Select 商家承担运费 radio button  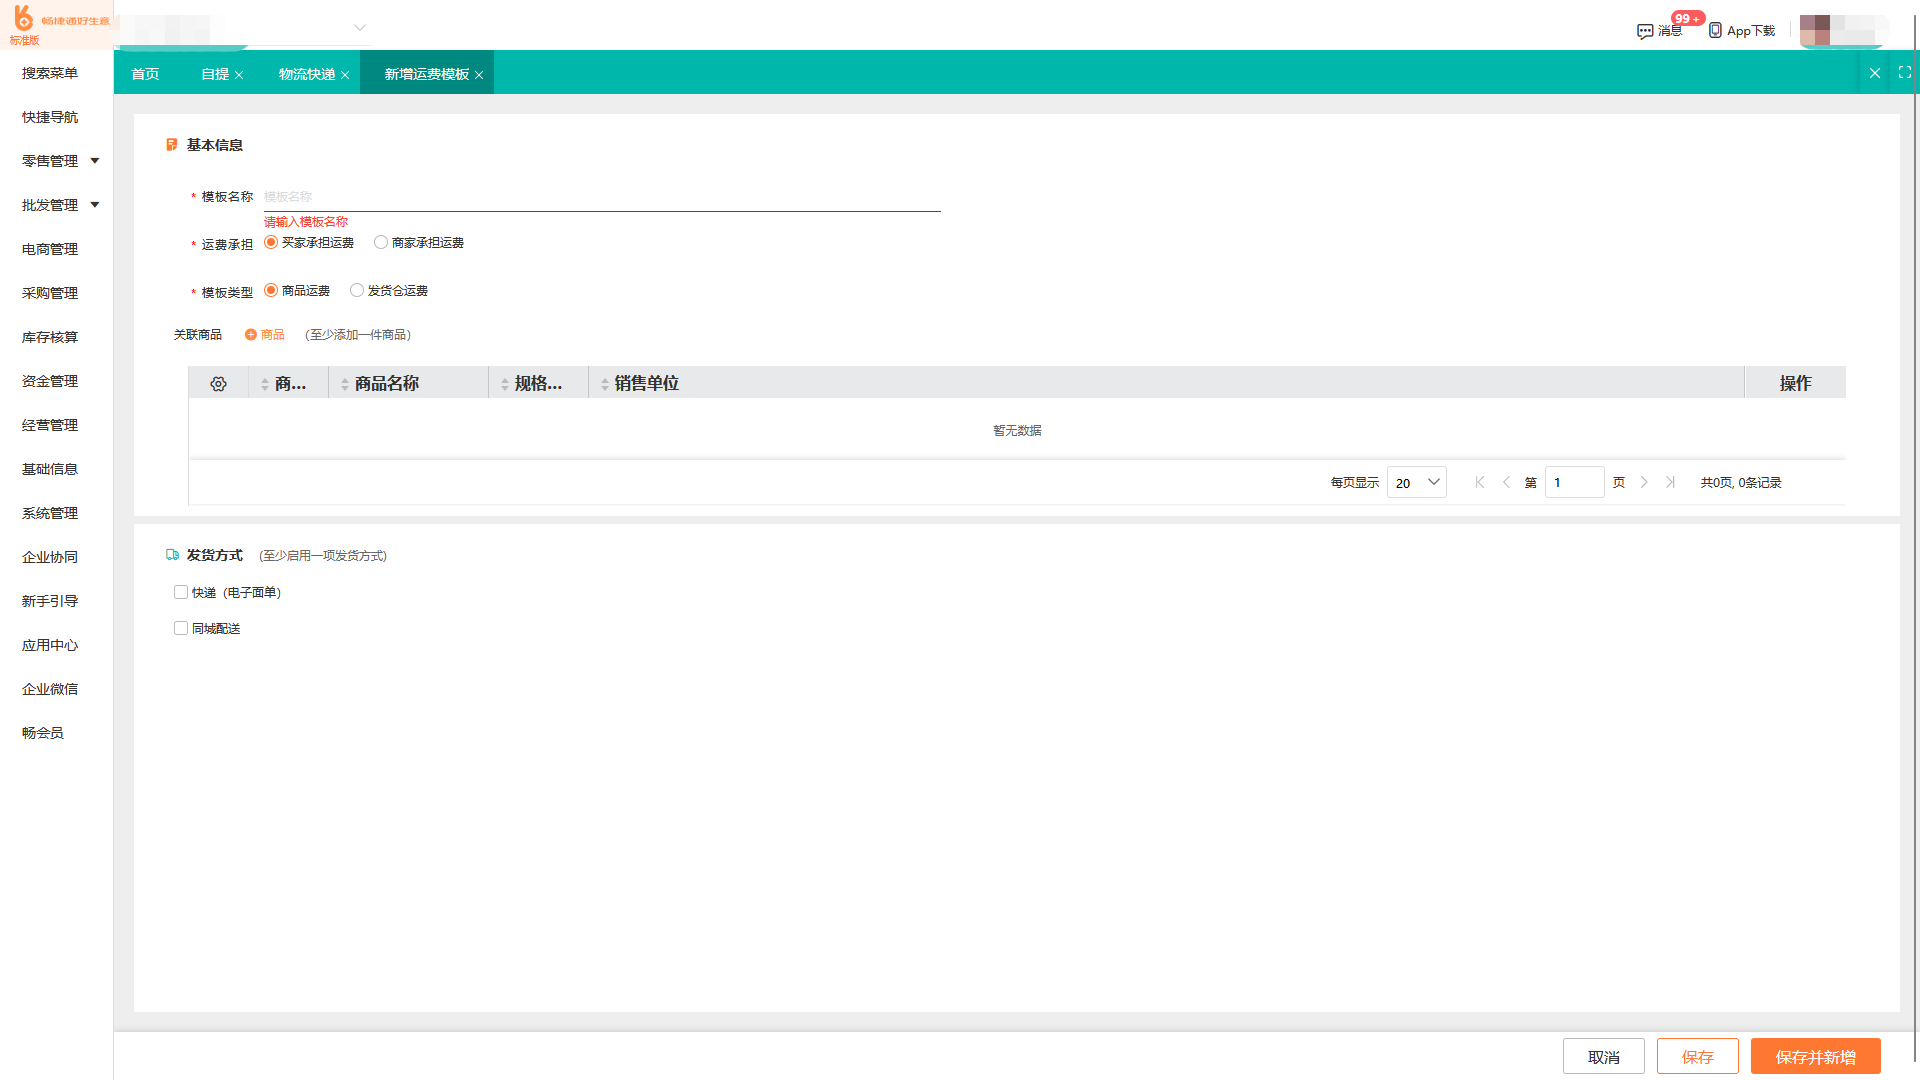point(380,243)
